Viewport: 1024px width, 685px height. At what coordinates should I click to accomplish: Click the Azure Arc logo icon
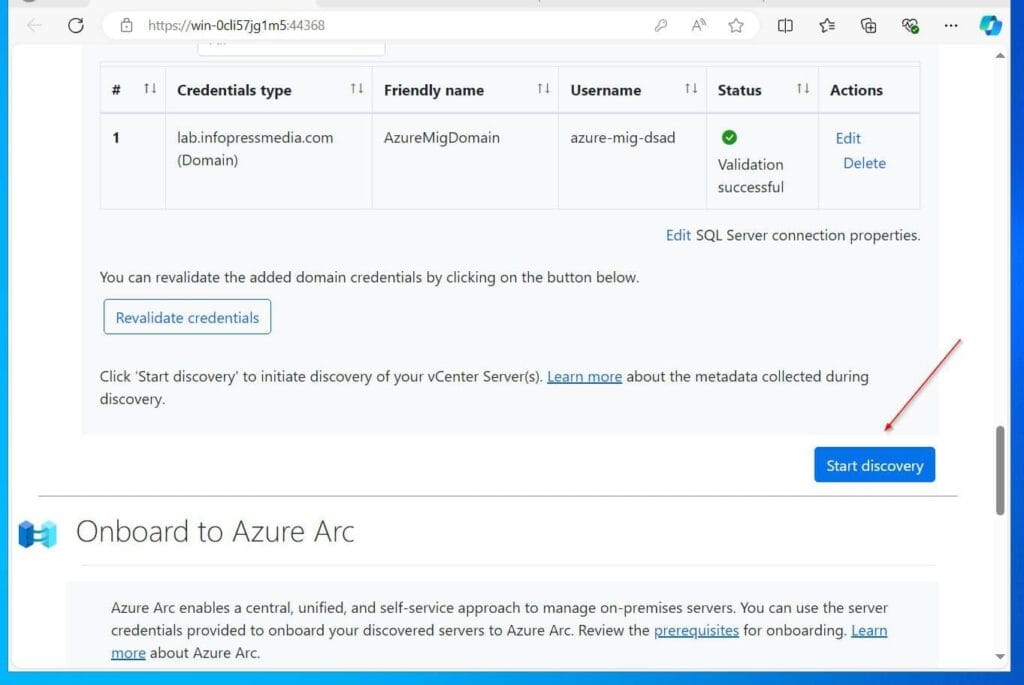(x=37, y=534)
